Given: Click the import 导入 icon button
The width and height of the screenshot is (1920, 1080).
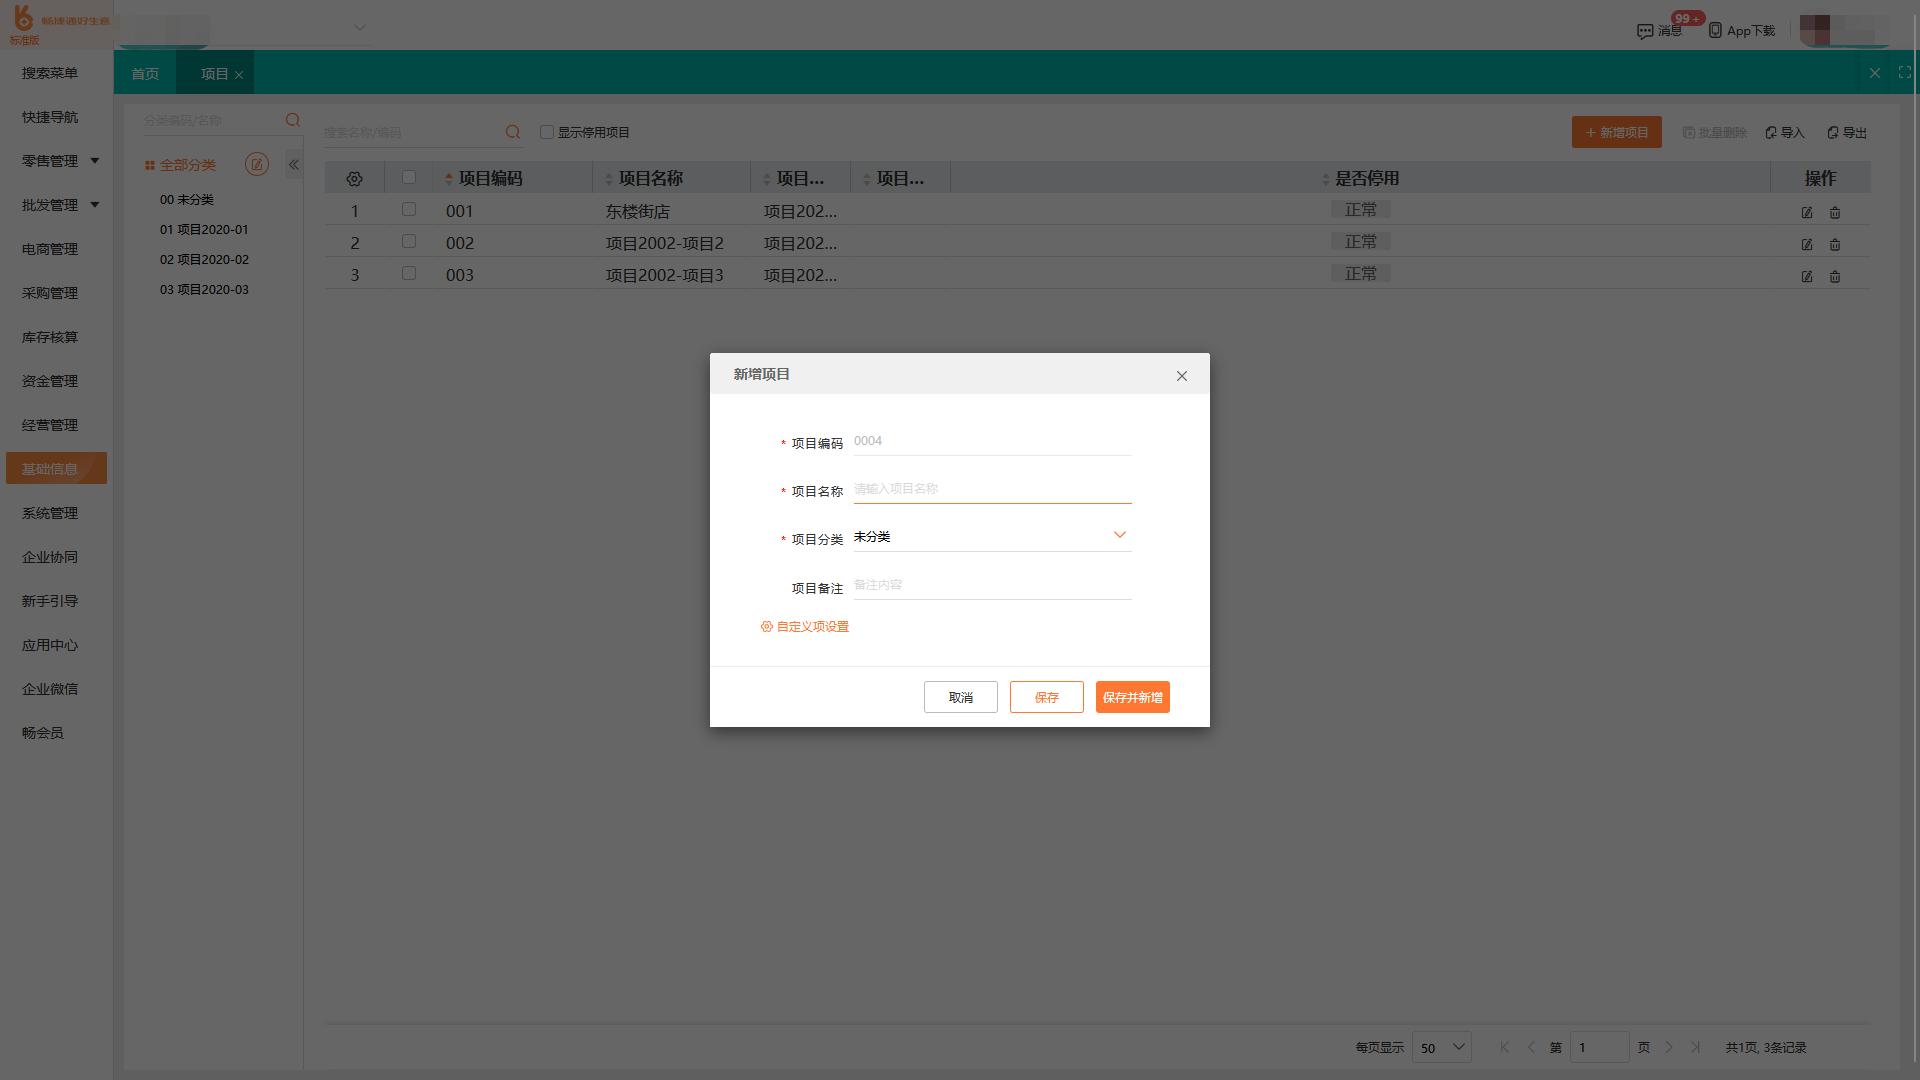Looking at the screenshot, I should (x=1785, y=131).
